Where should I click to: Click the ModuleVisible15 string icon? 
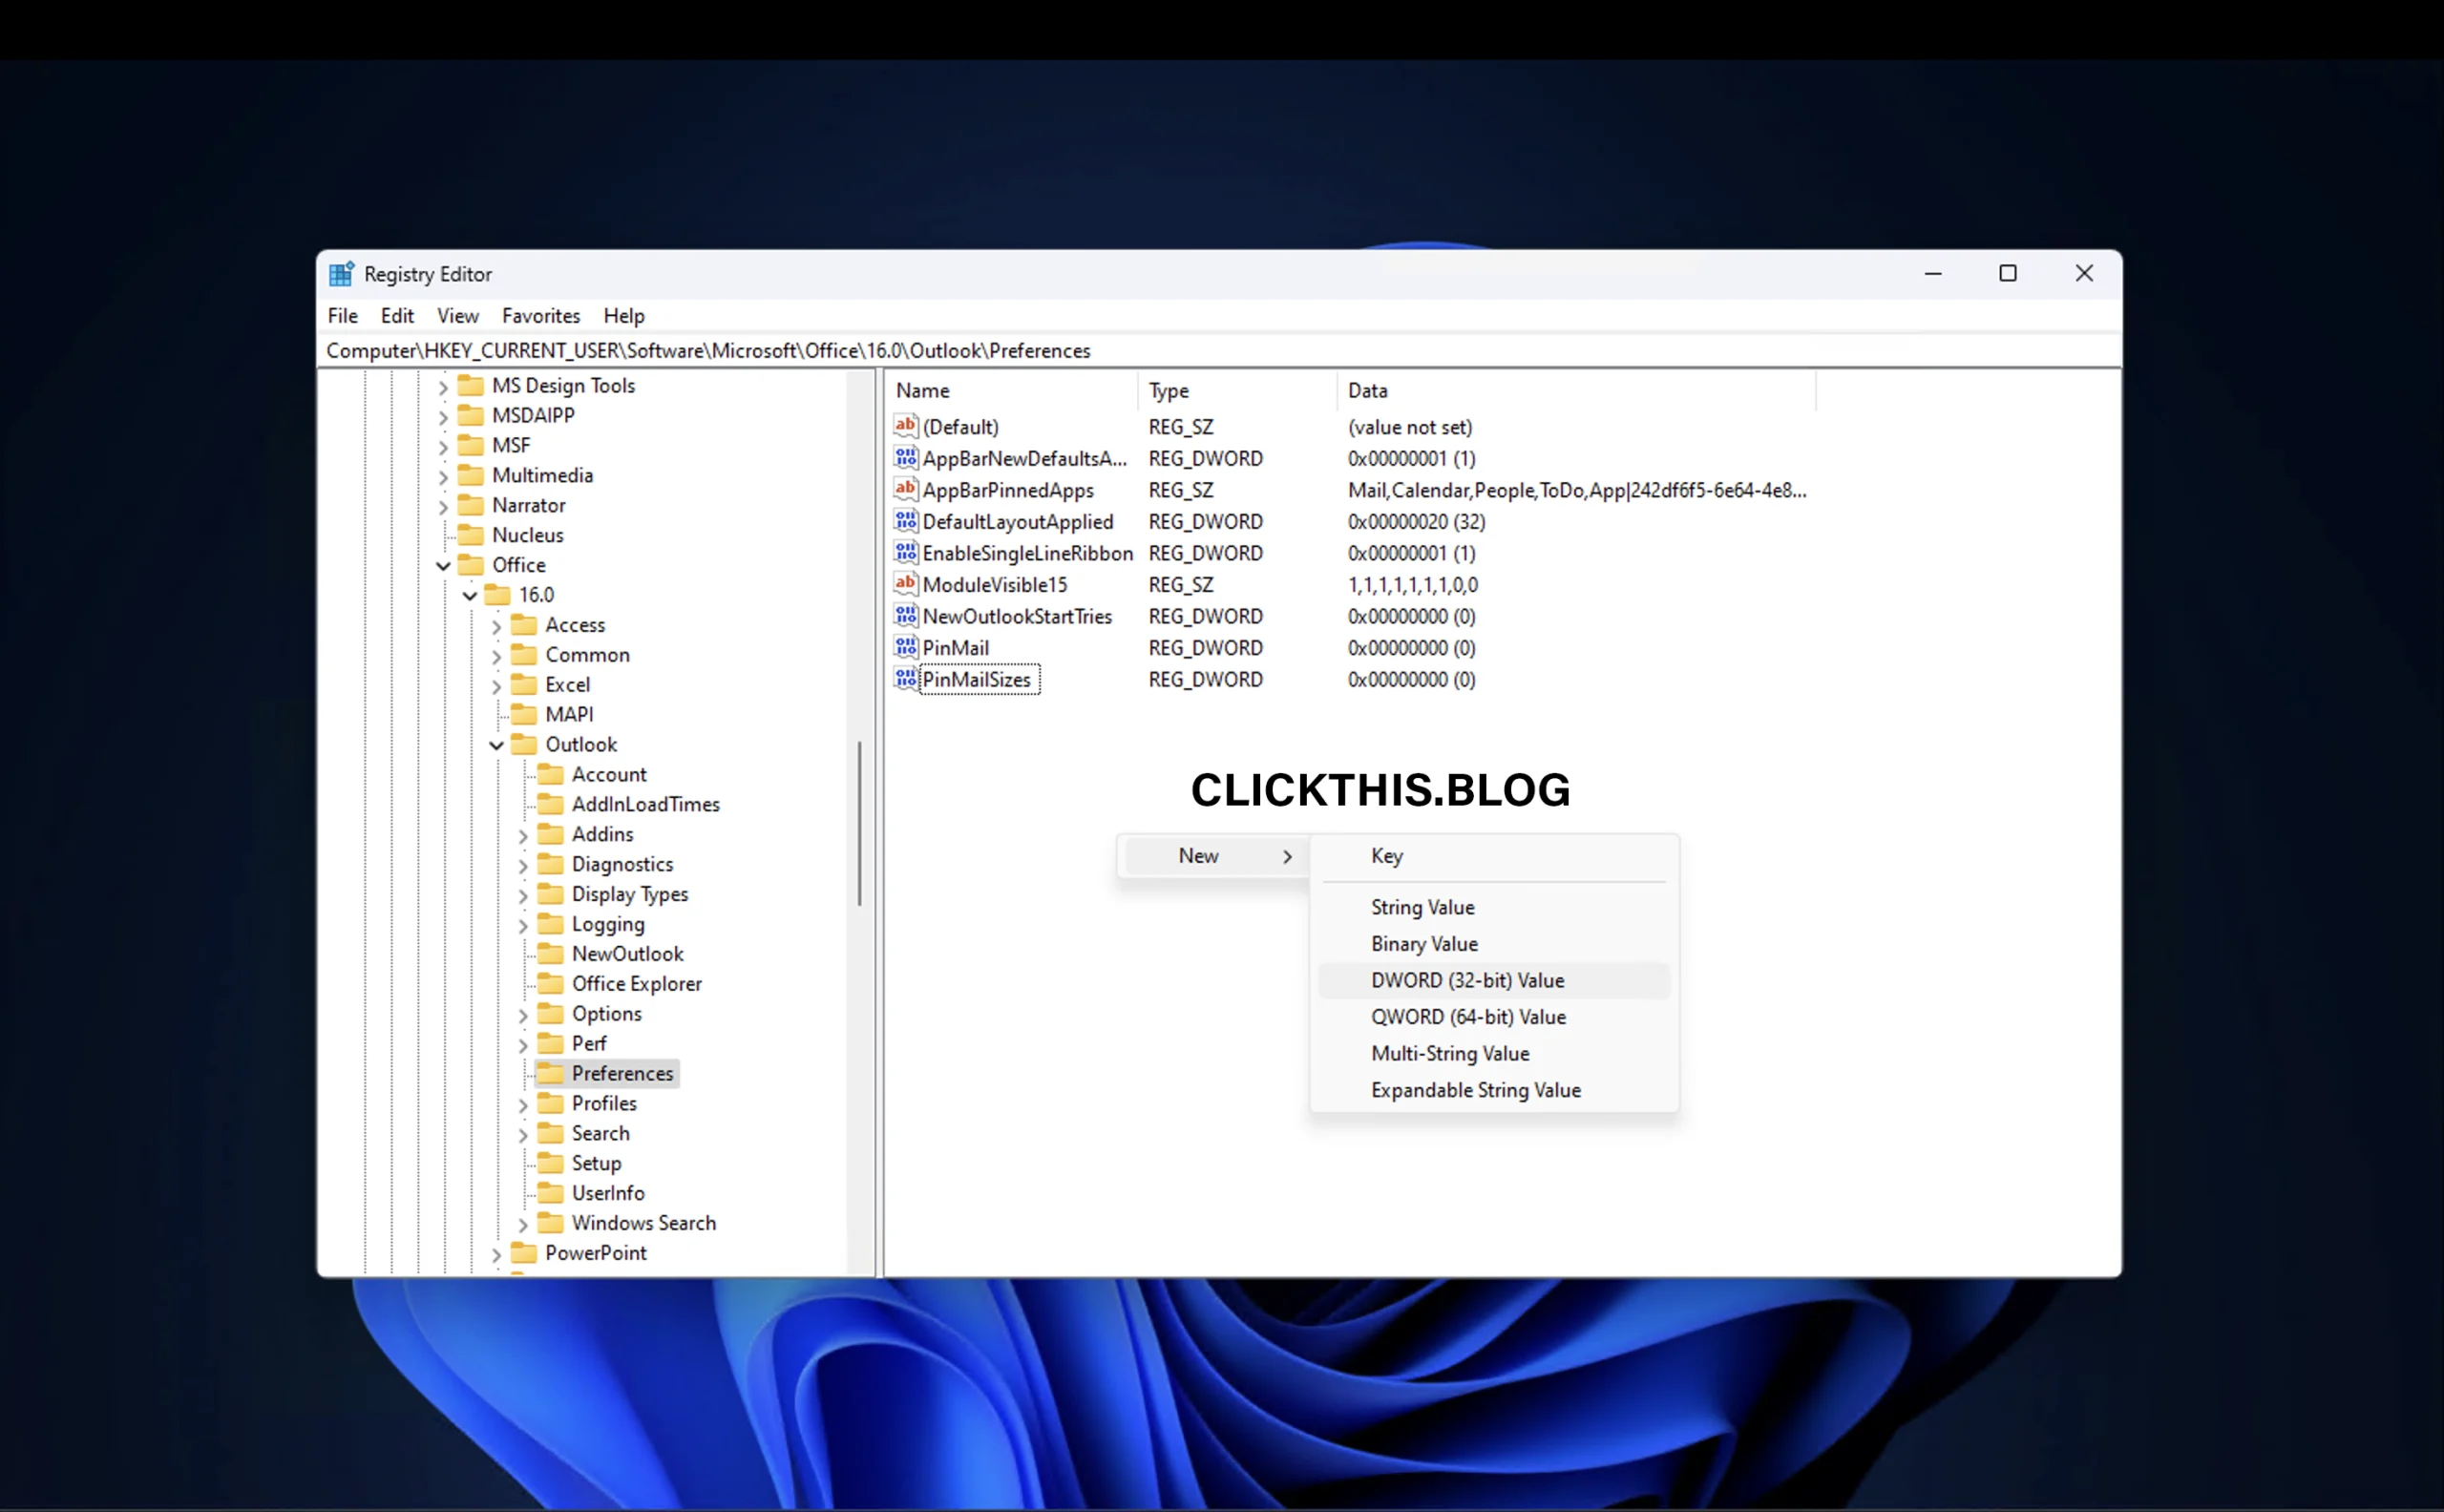tap(905, 584)
